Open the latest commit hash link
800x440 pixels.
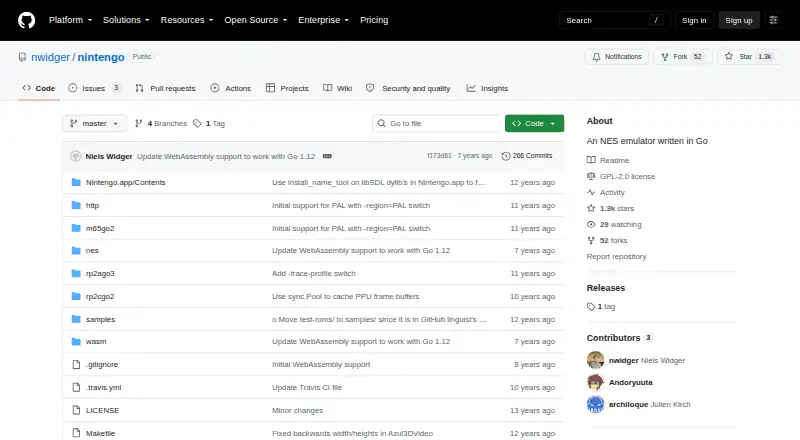click(439, 156)
